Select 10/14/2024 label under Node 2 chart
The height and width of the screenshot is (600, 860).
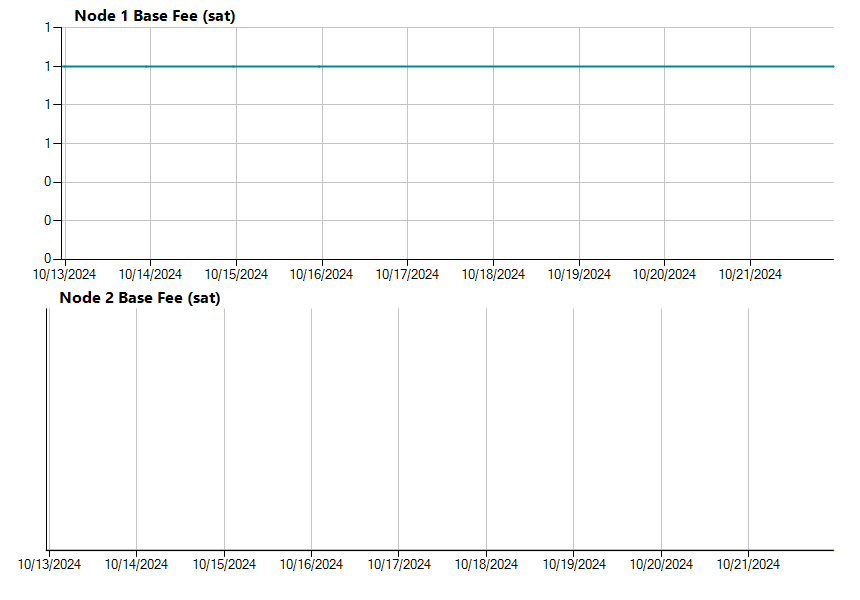pos(137,565)
